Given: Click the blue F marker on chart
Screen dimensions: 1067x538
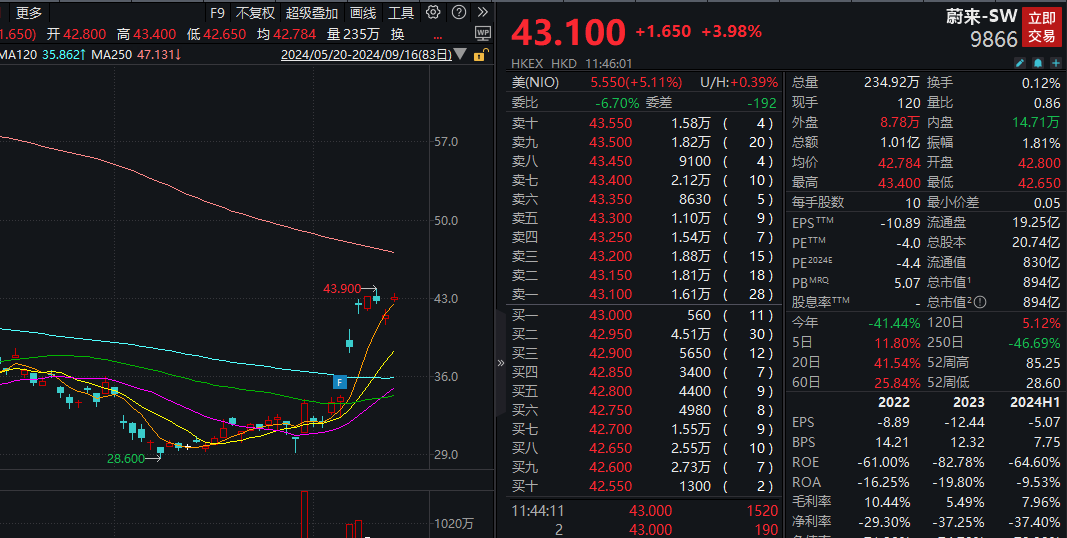Looking at the screenshot, I should (x=340, y=381).
